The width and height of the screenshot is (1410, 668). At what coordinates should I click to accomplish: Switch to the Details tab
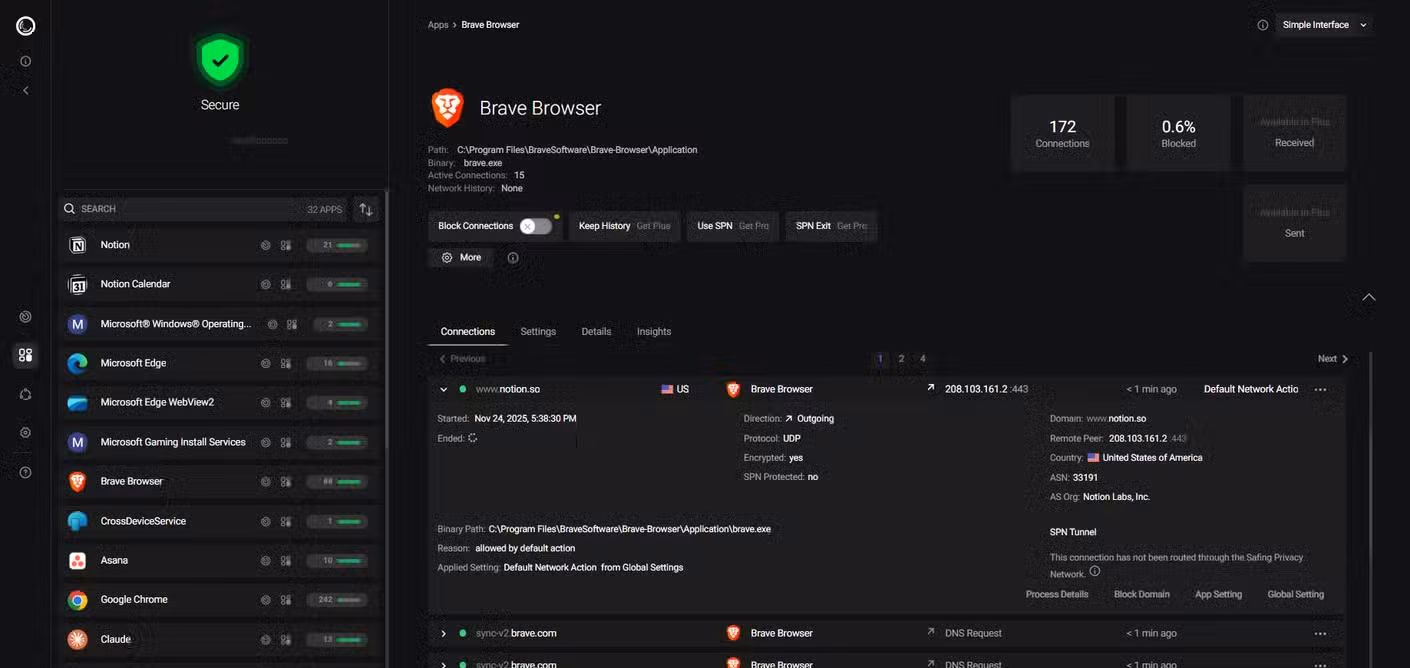pos(596,331)
